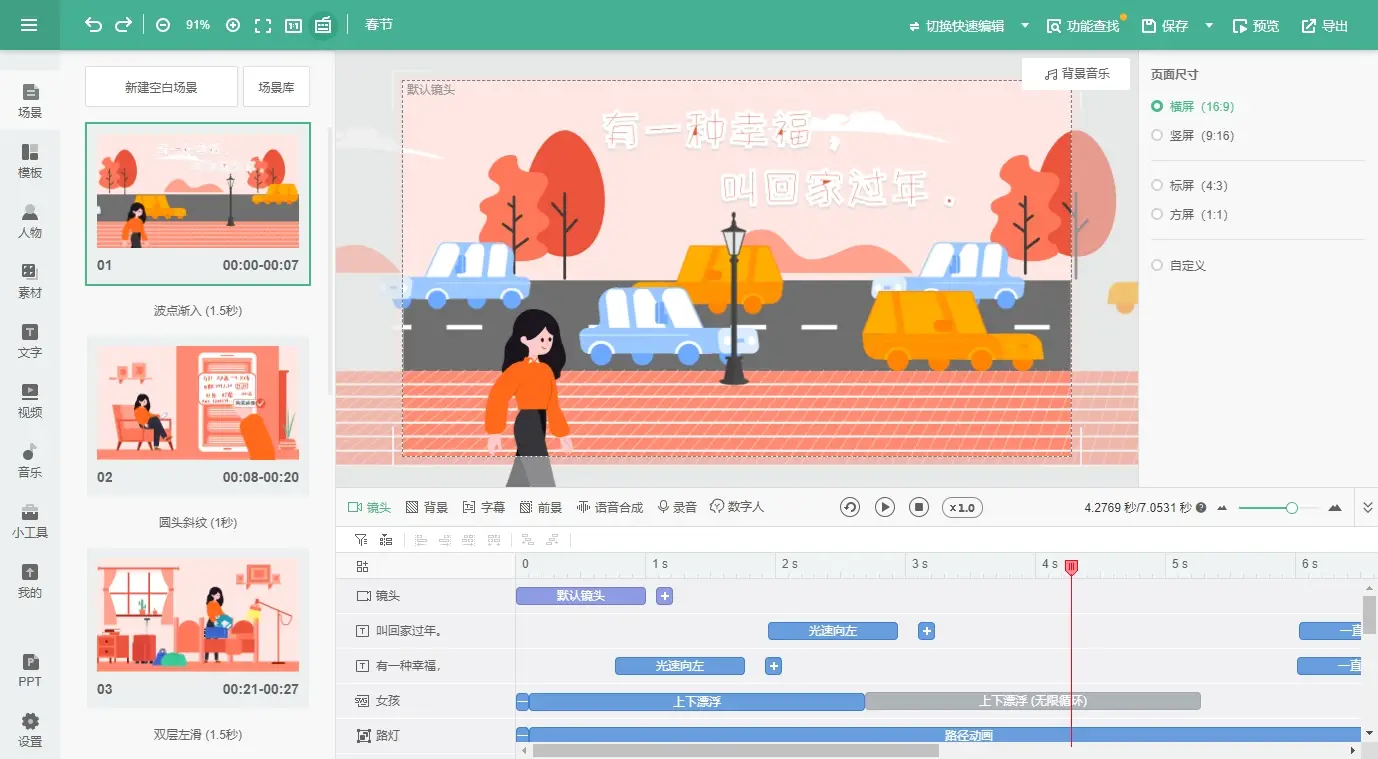The image size is (1378, 759).
Task: Switch to the 语音合成 tab
Action: point(609,507)
